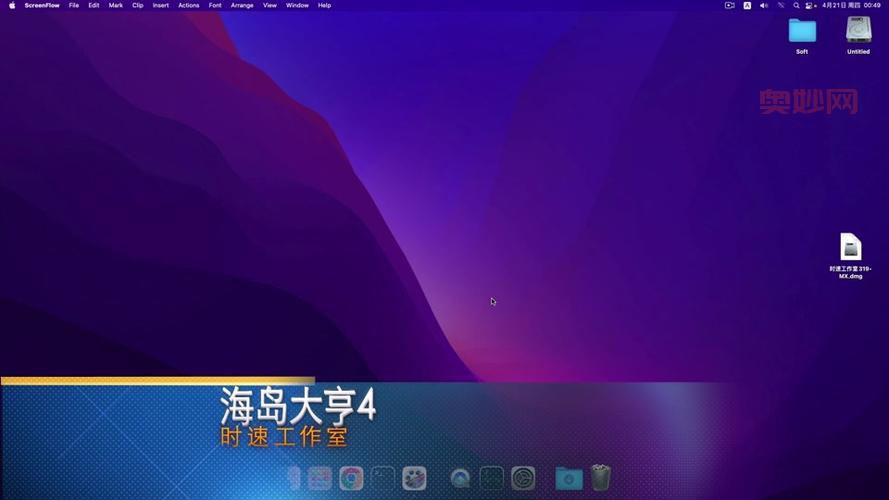Click the volume icon in menu bar
The image size is (889, 500).
pyautogui.click(x=763, y=5)
